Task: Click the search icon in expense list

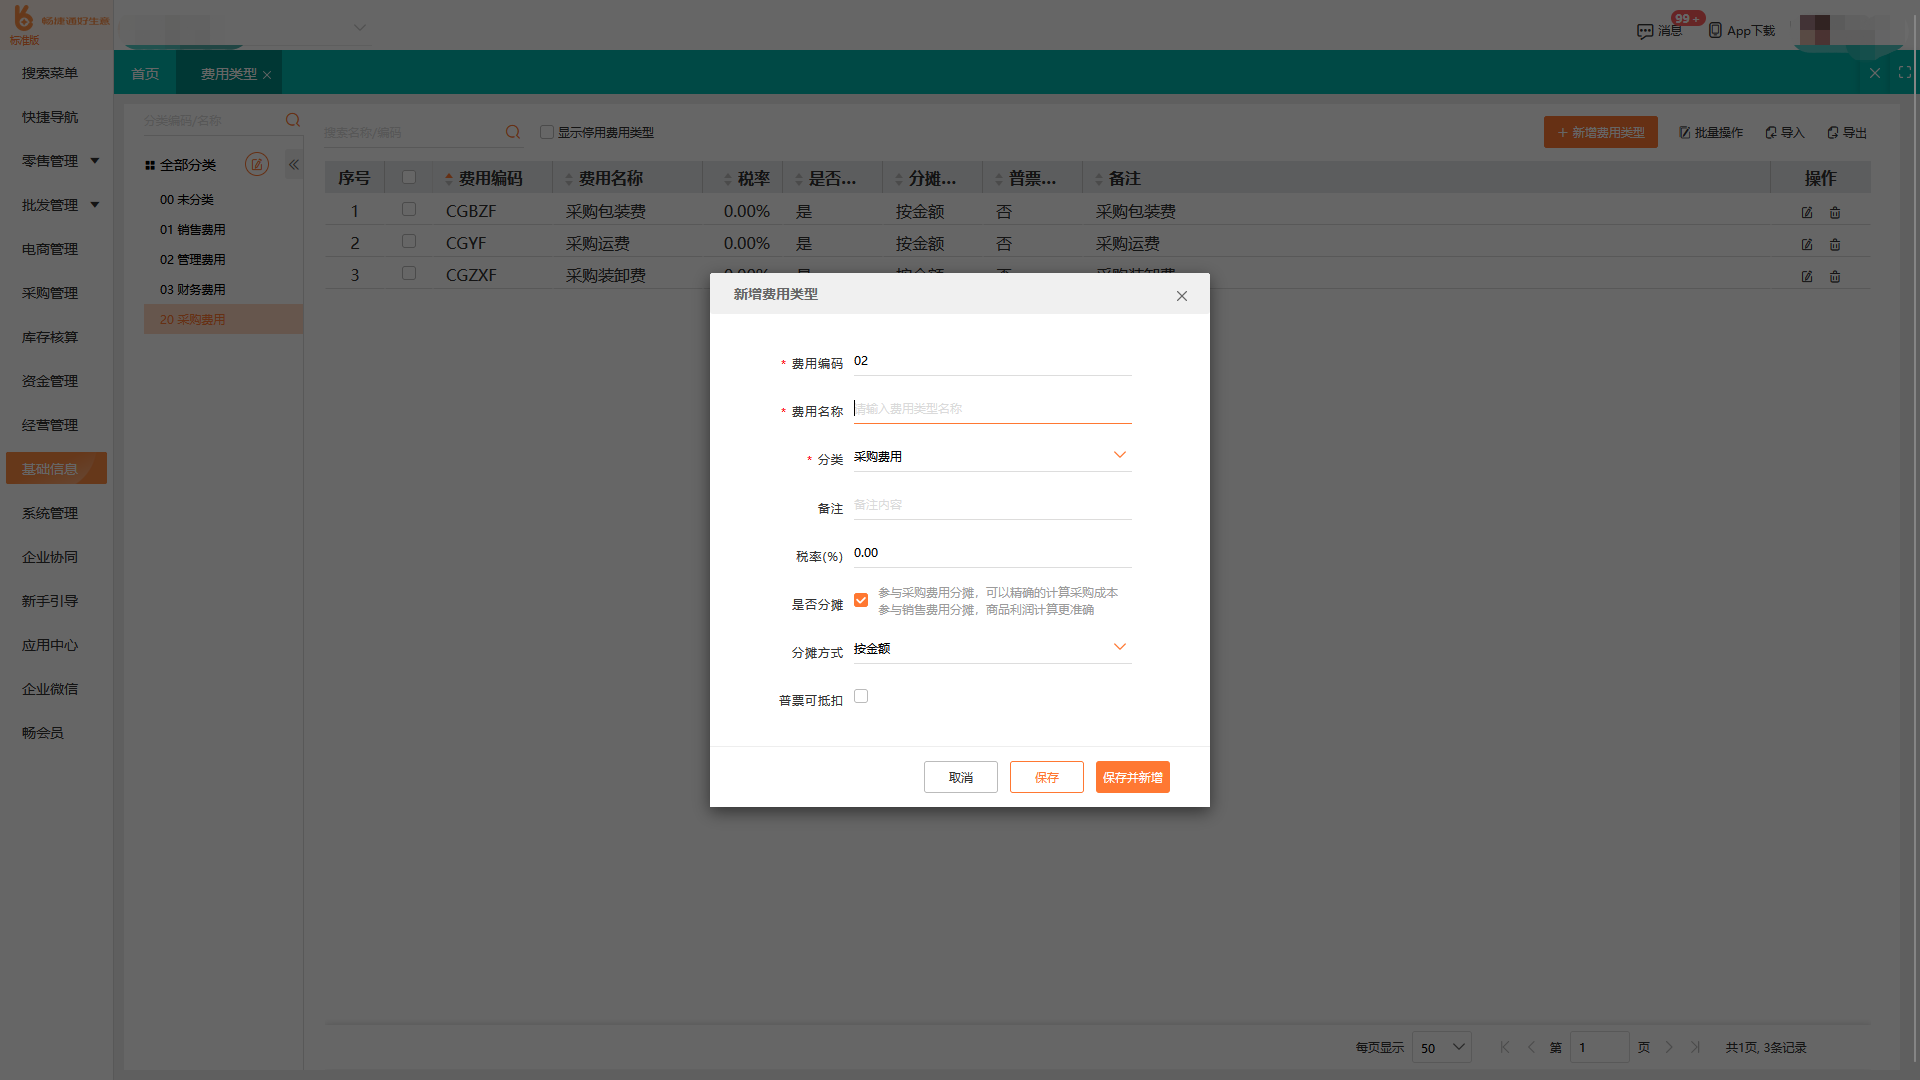Action: (513, 132)
